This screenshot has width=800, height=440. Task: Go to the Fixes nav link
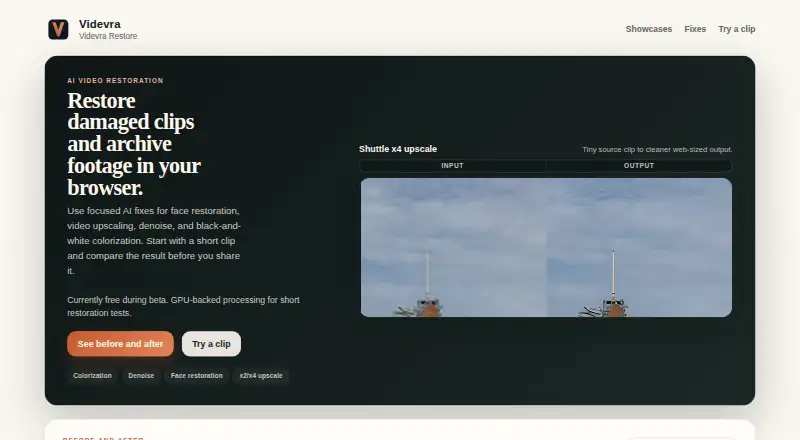[695, 29]
